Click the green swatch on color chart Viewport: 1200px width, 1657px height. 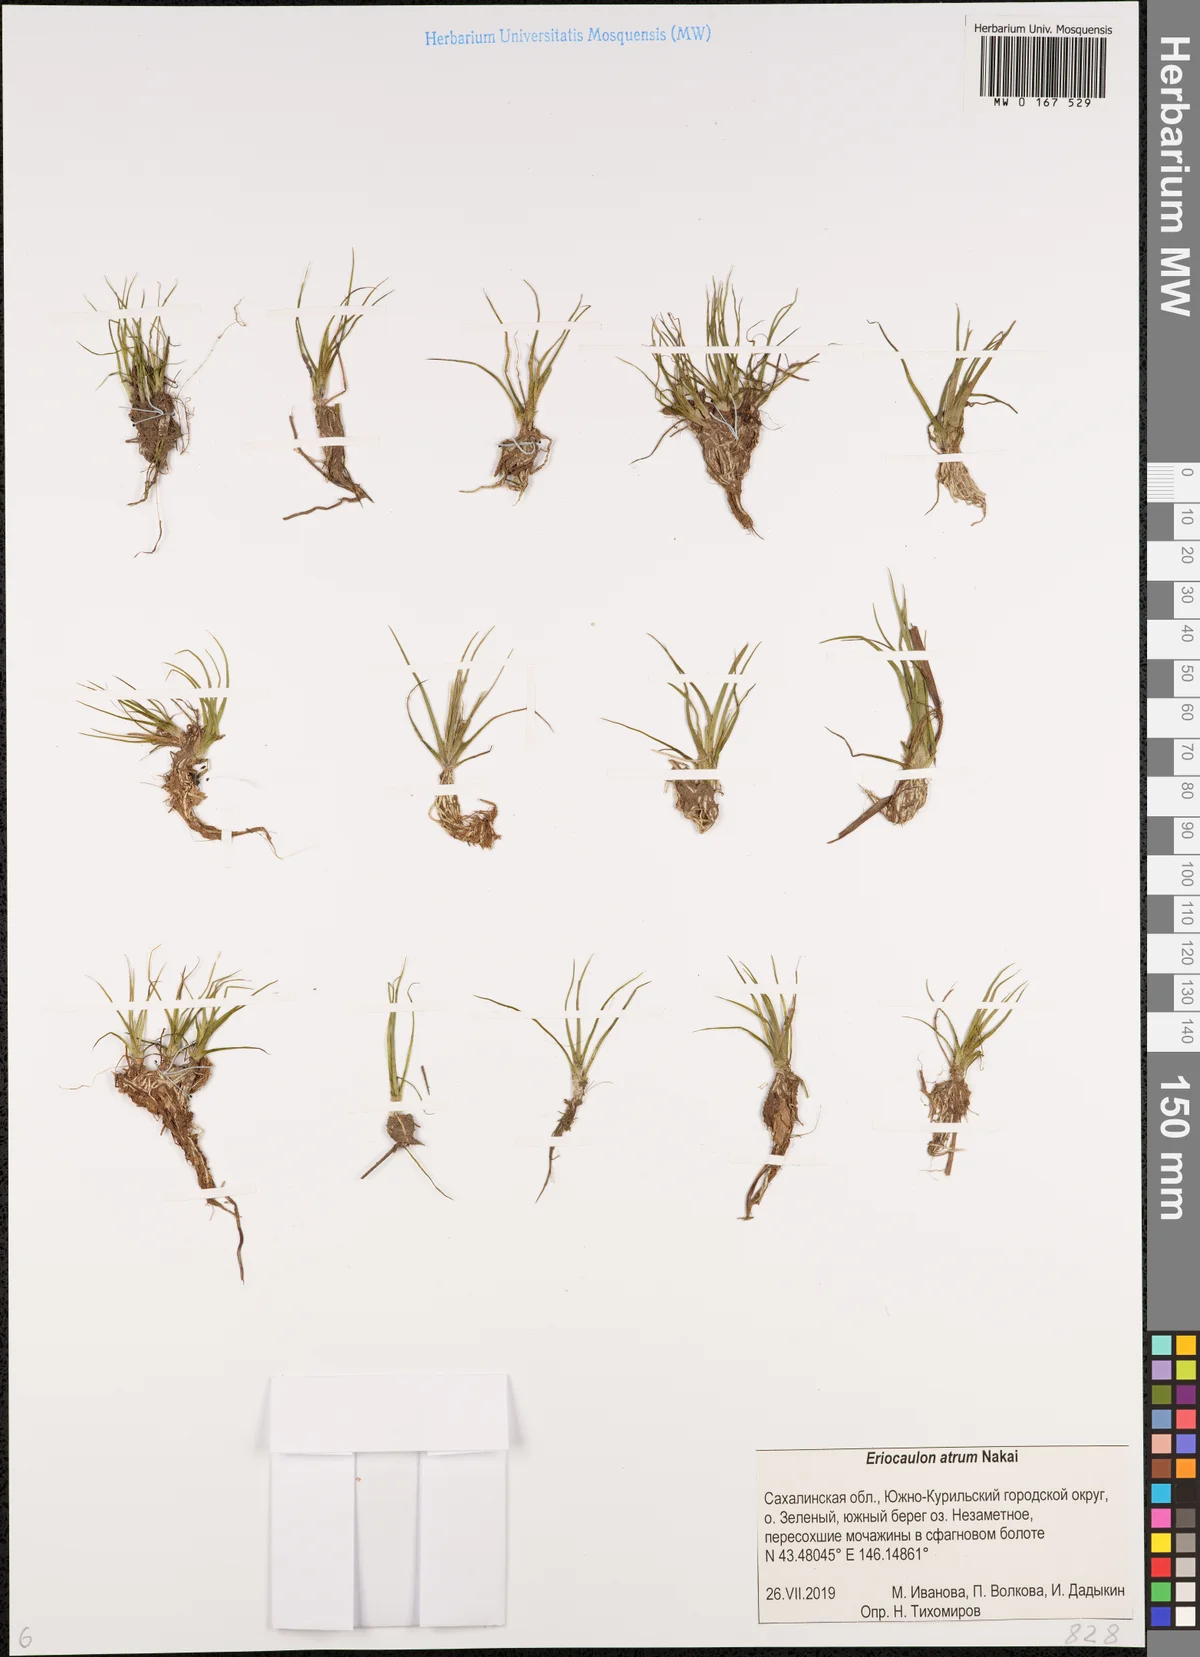[1161, 1592]
